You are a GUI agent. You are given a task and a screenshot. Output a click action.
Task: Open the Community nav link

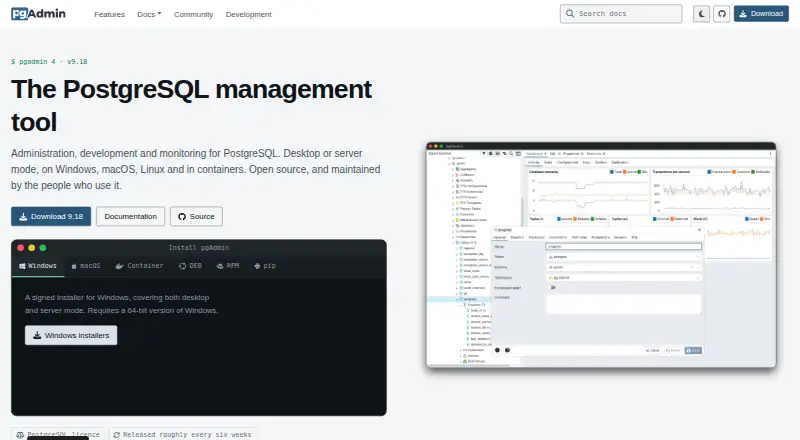point(193,14)
